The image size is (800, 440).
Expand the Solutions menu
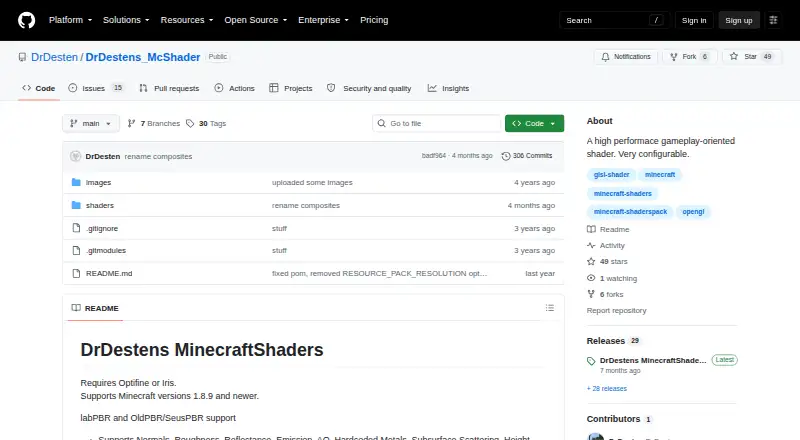pos(126,20)
